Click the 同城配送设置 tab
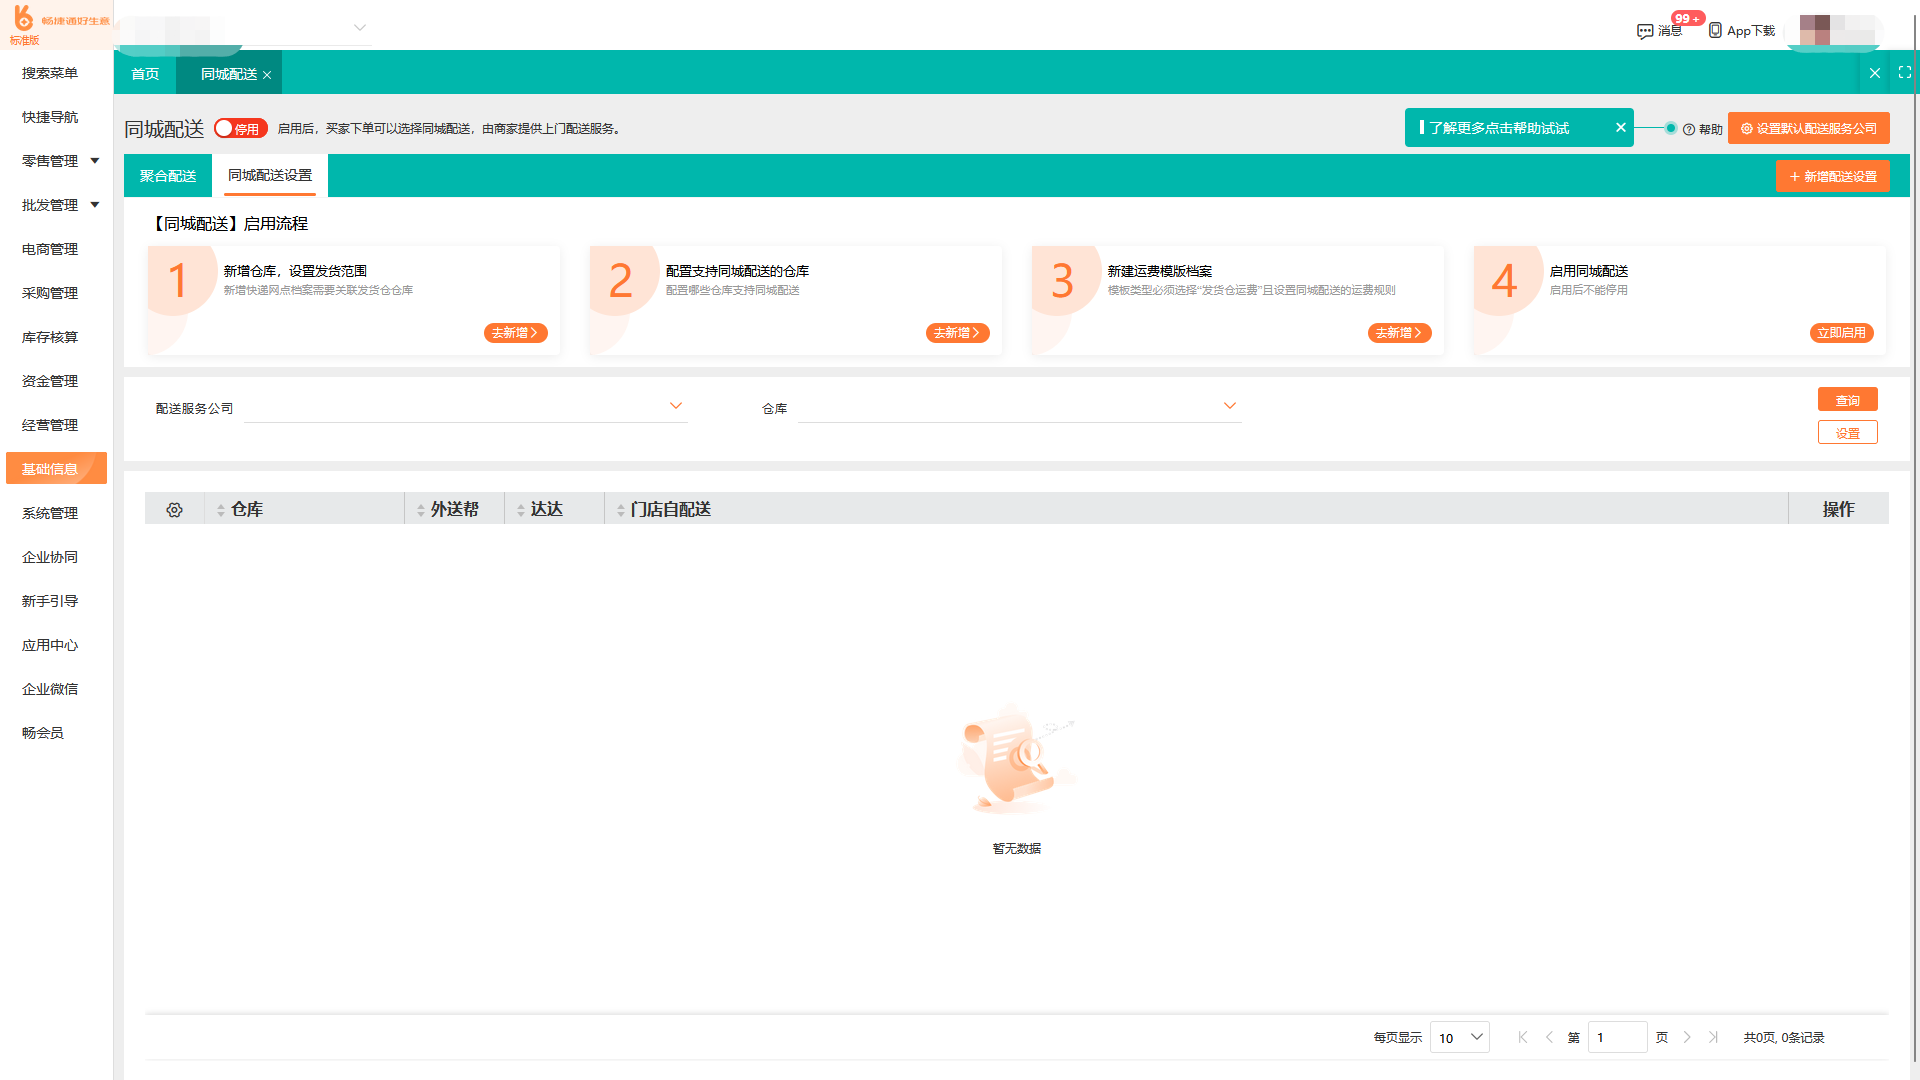Image resolution: width=1920 pixels, height=1080 pixels. [x=269, y=174]
